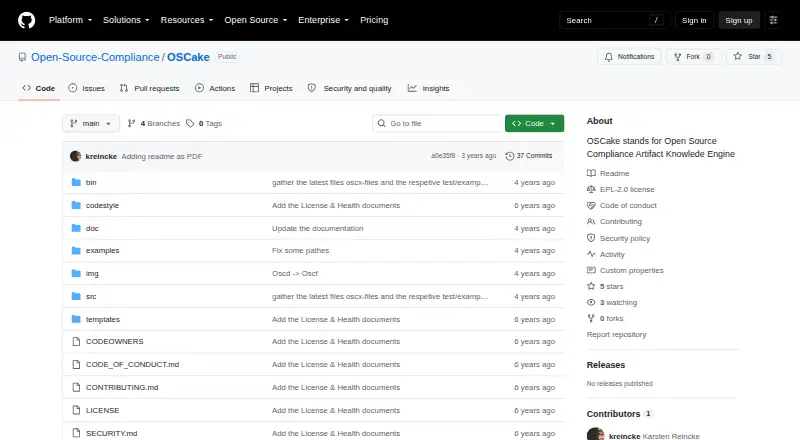This screenshot has width=800, height=440.
Task: Click the Sign up button
Action: tap(739, 20)
